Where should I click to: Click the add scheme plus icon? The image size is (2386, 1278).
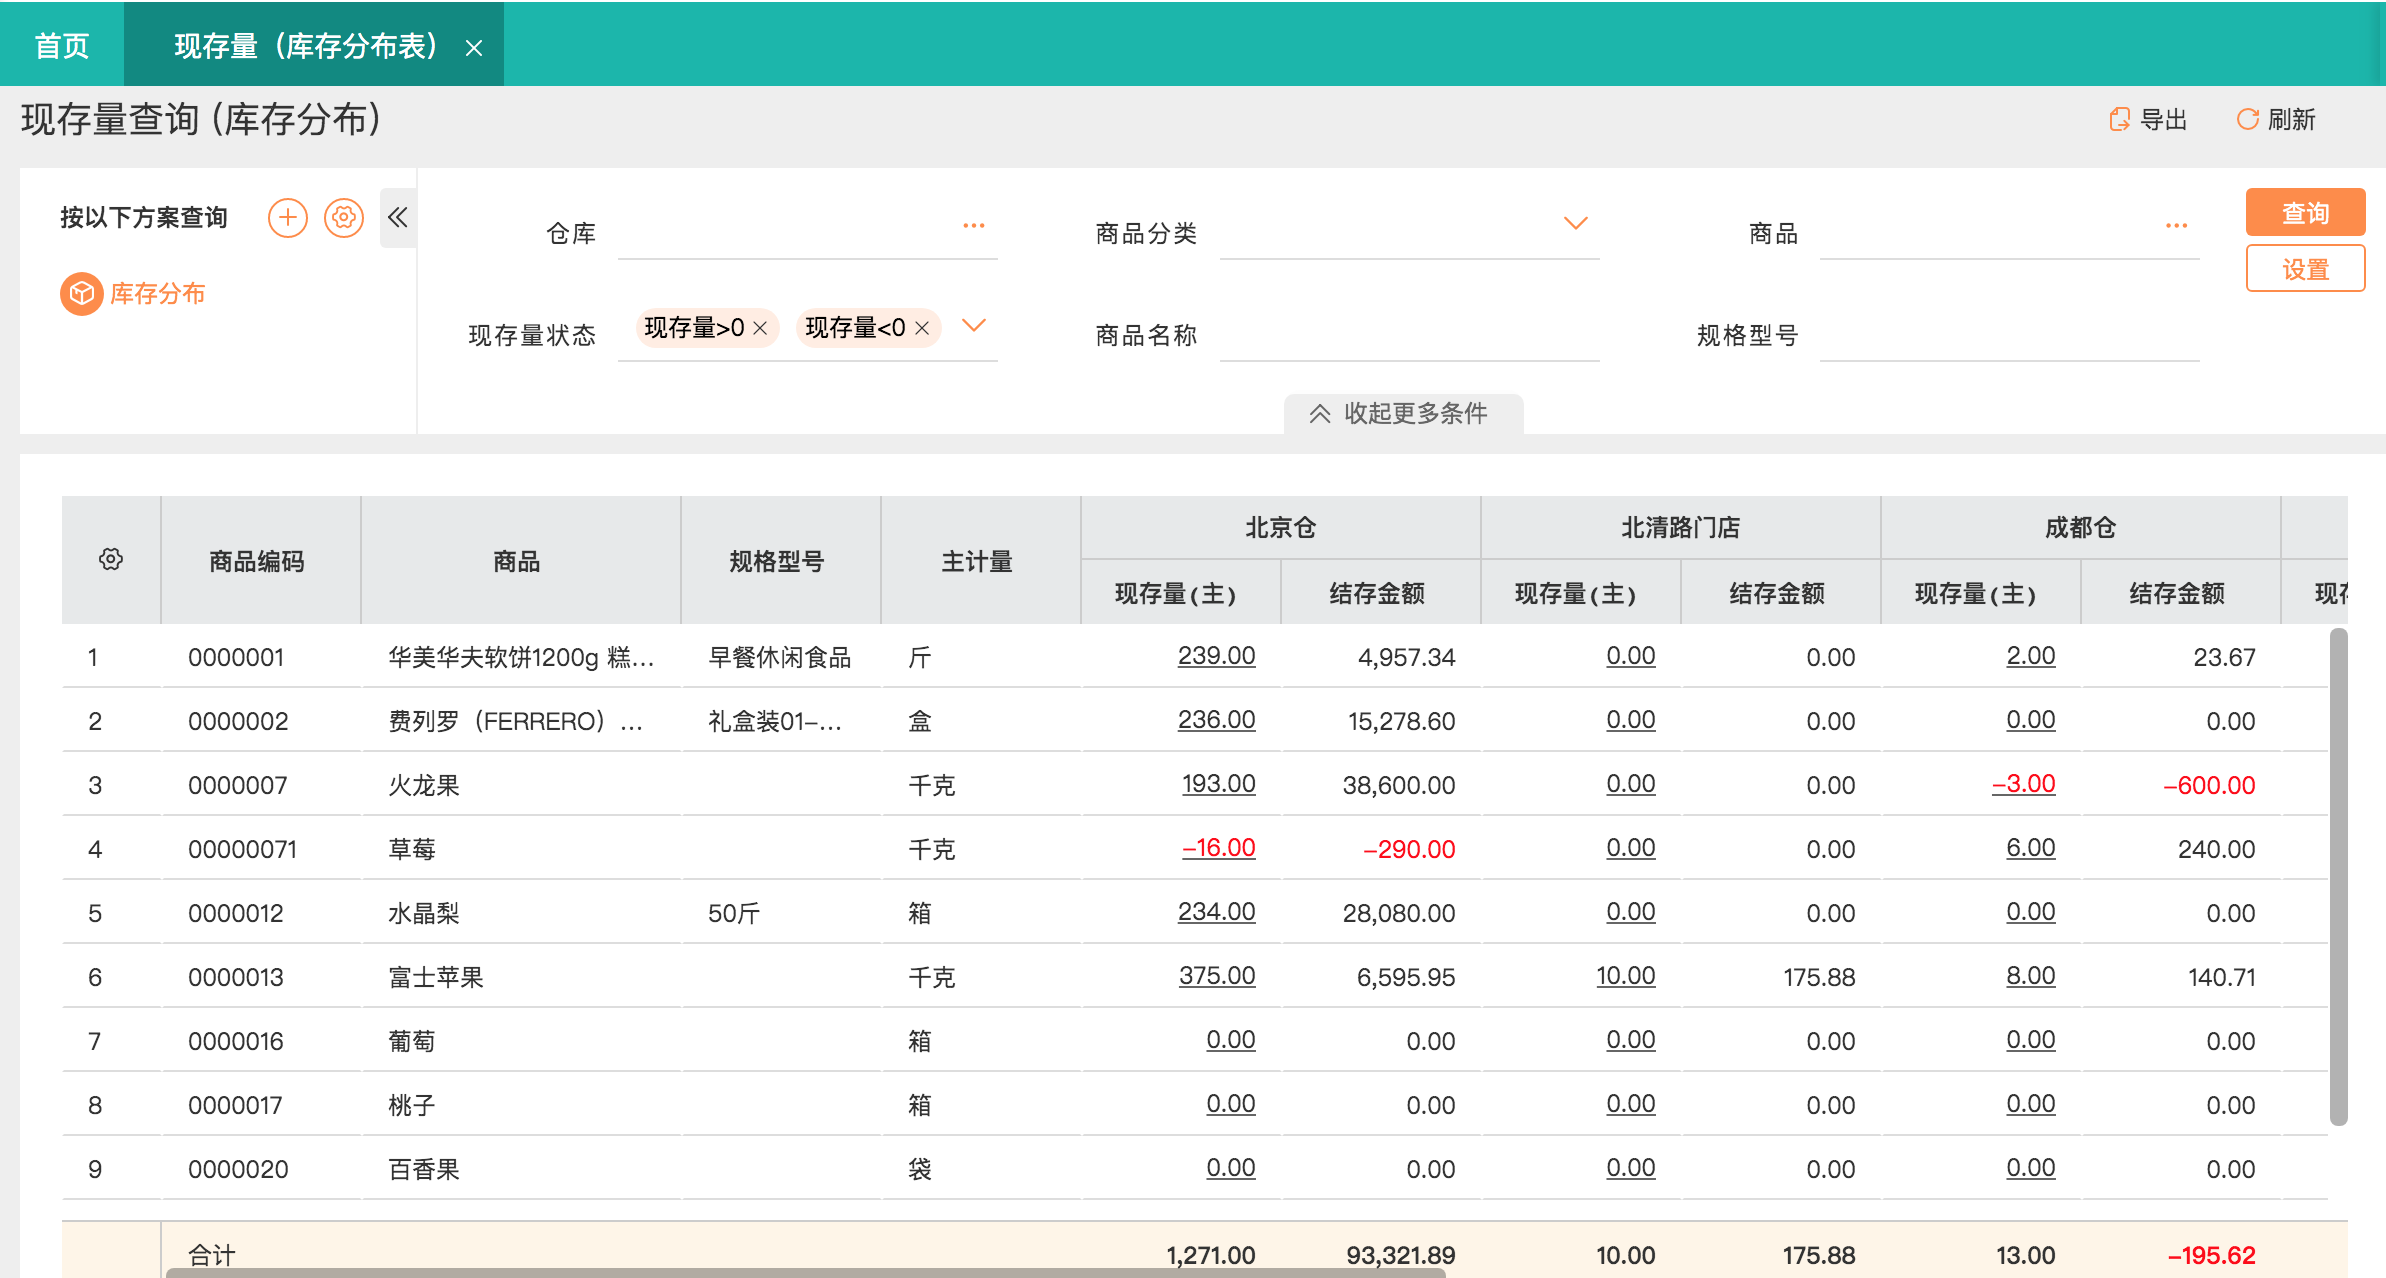click(x=290, y=218)
